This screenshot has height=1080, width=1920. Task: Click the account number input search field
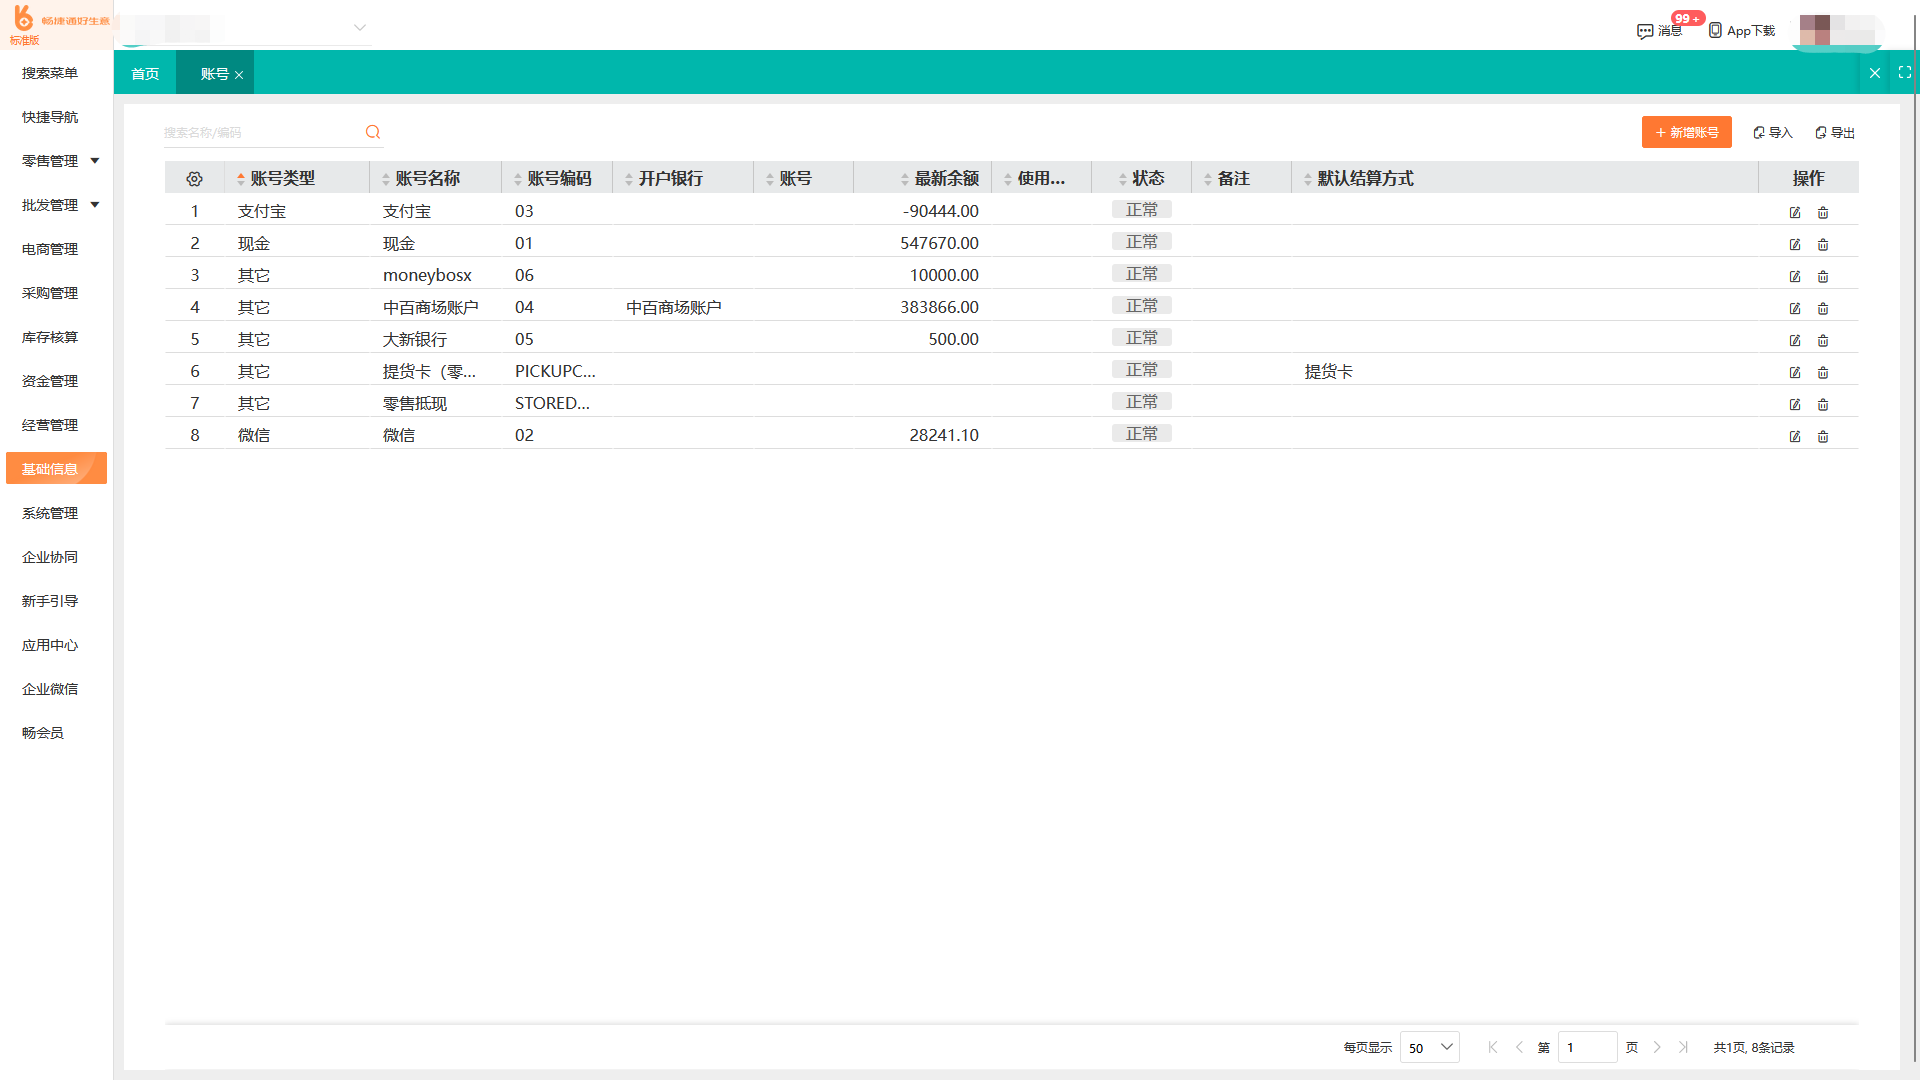click(258, 131)
